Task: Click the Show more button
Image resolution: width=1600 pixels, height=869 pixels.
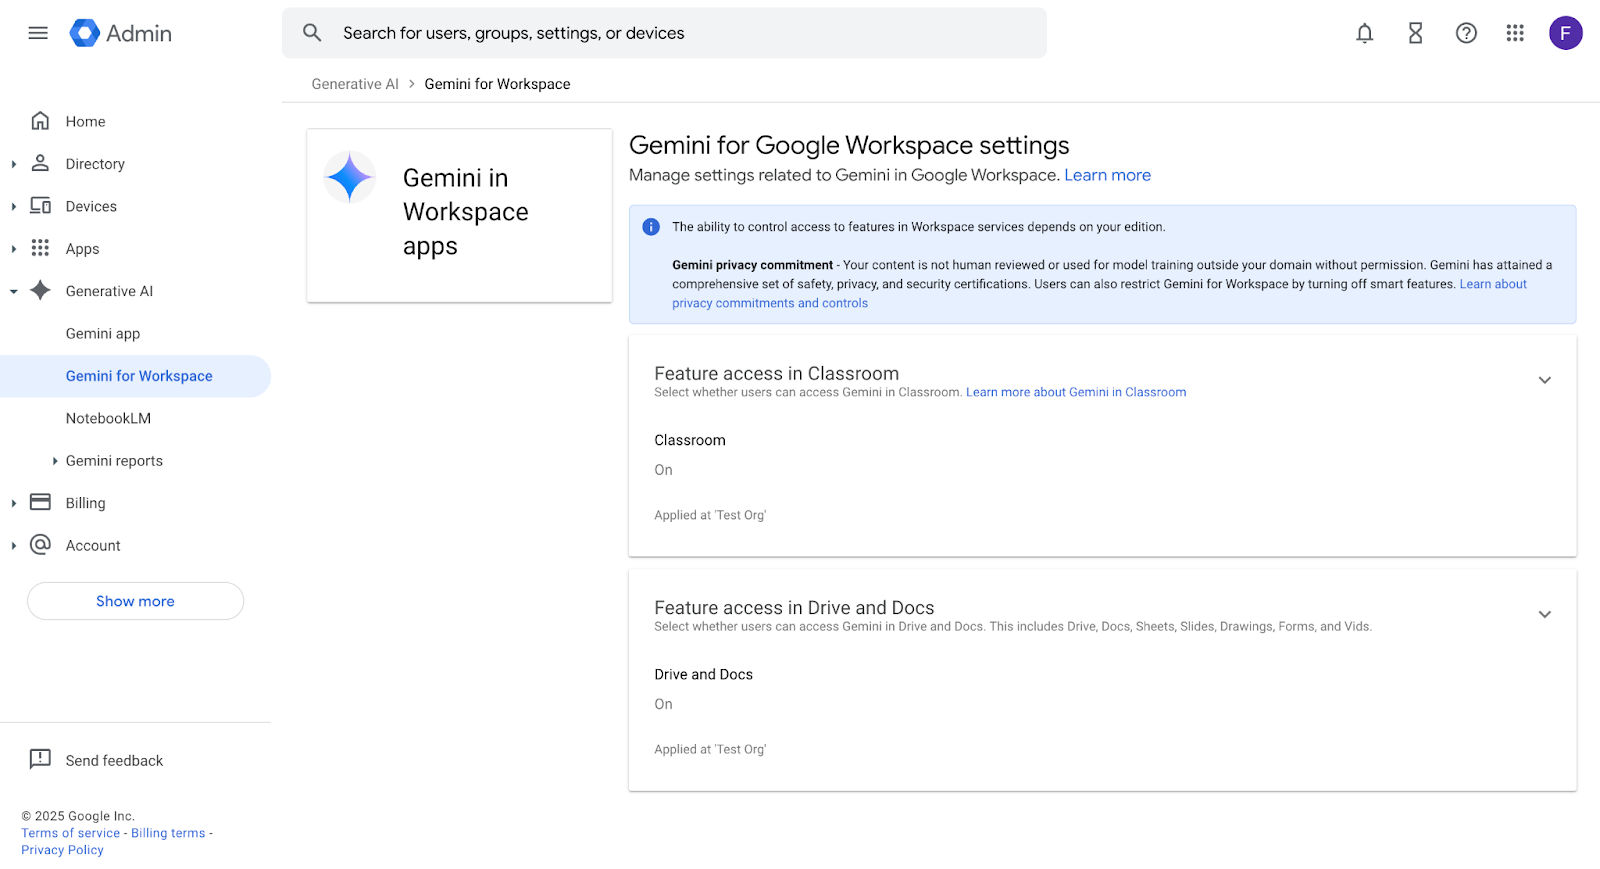Action: 135,601
